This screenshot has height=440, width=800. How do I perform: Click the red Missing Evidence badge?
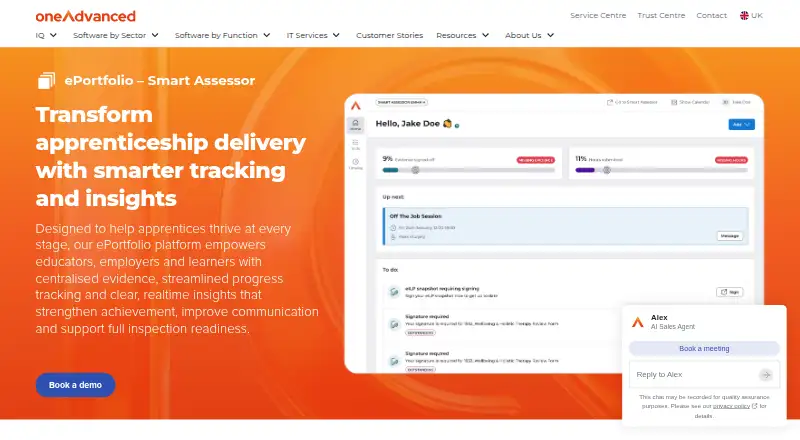tap(535, 160)
